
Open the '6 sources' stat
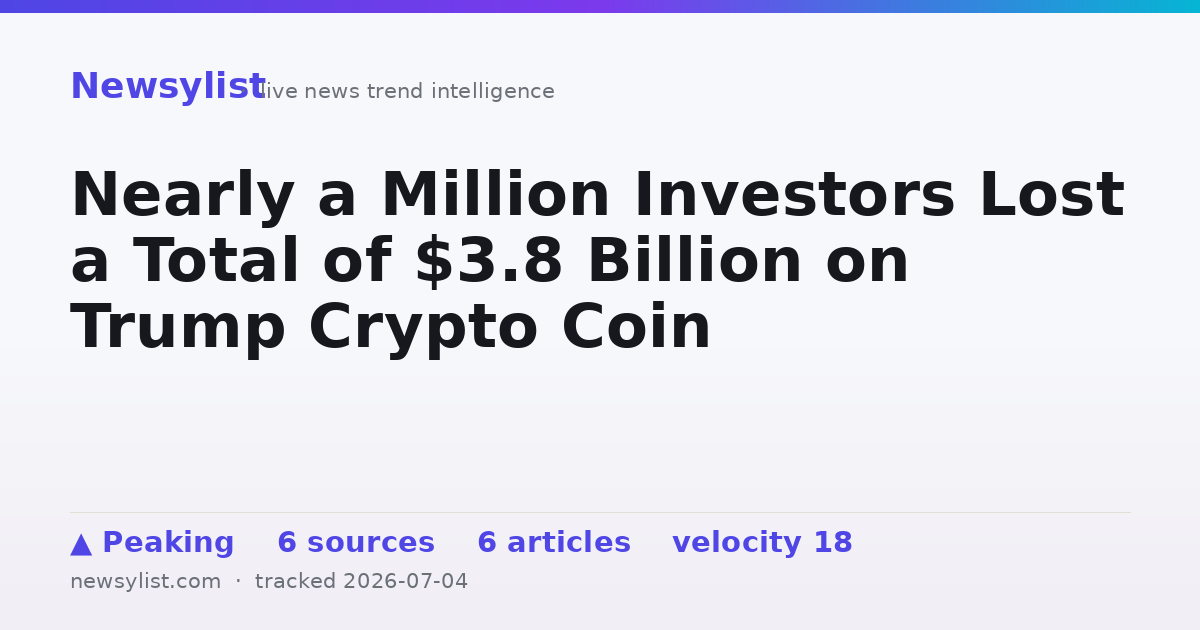pyautogui.click(x=356, y=543)
